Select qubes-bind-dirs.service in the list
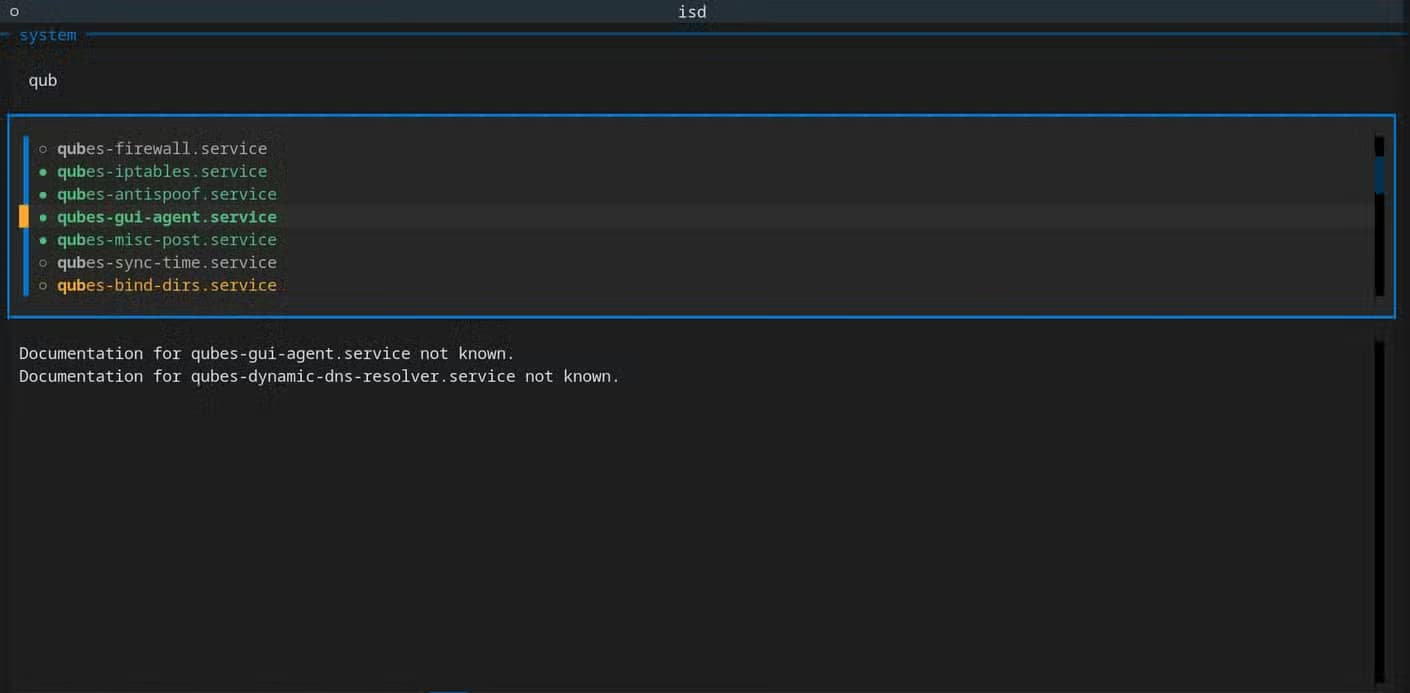This screenshot has width=1410, height=693. coord(167,286)
